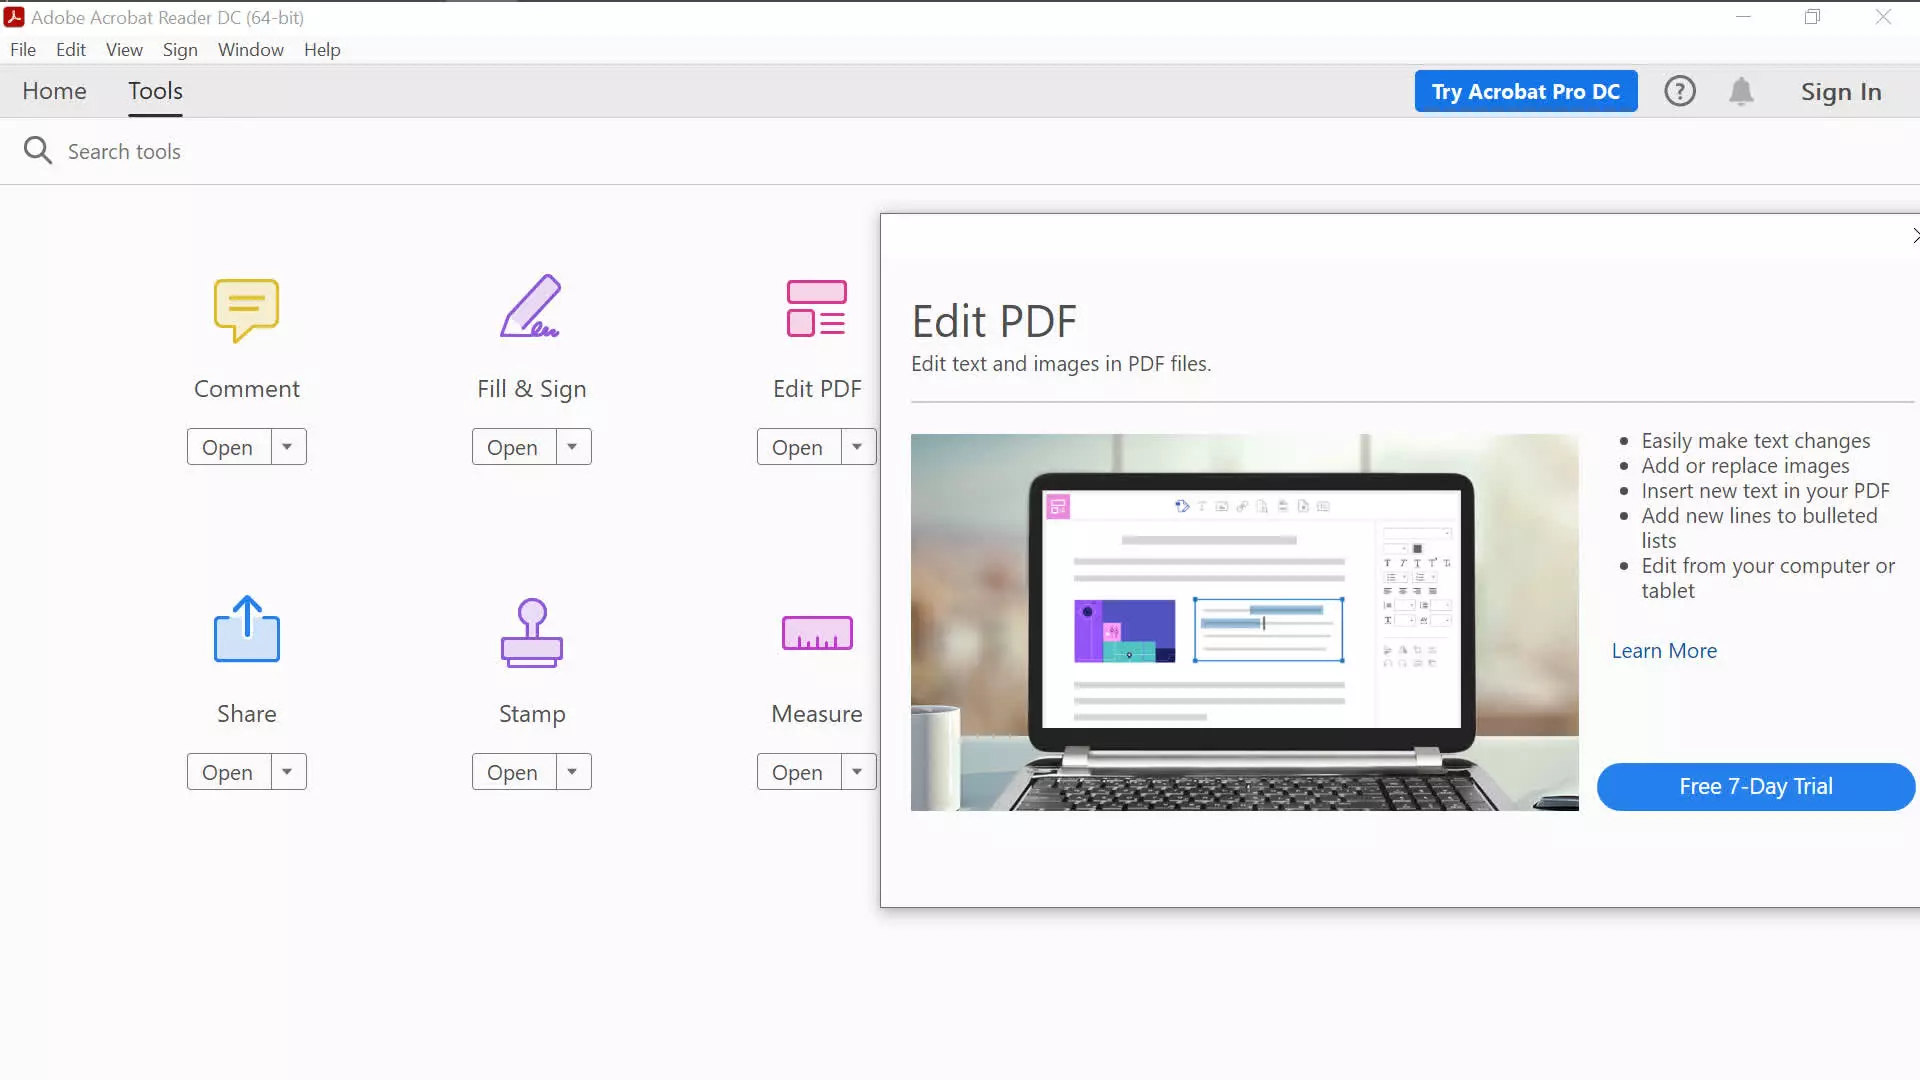Expand the Stamp tool Open dropdown
The image size is (1920, 1080).
[x=571, y=770]
